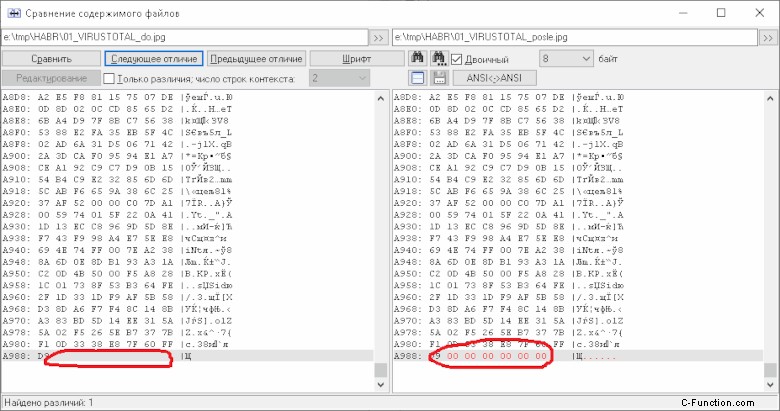The image size is (780, 411).
Task: Click the right file path field
Action: [x=574, y=37]
